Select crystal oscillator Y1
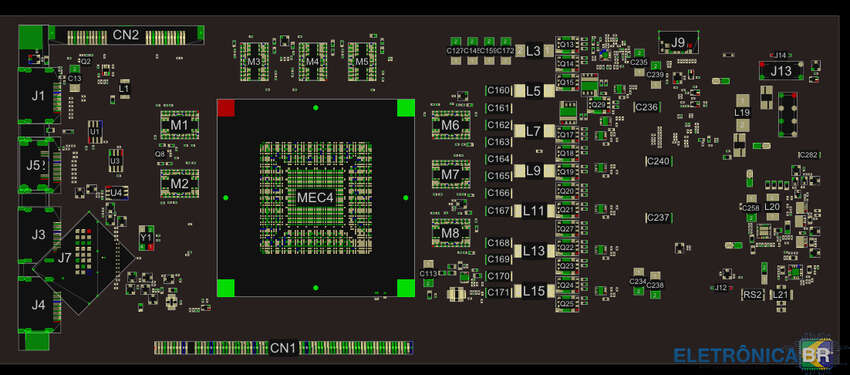 point(146,238)
